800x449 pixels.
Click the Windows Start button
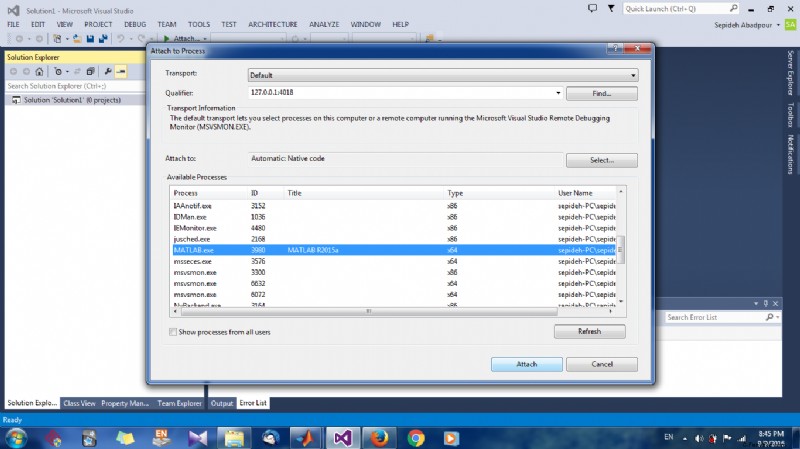tap(18, 437)
